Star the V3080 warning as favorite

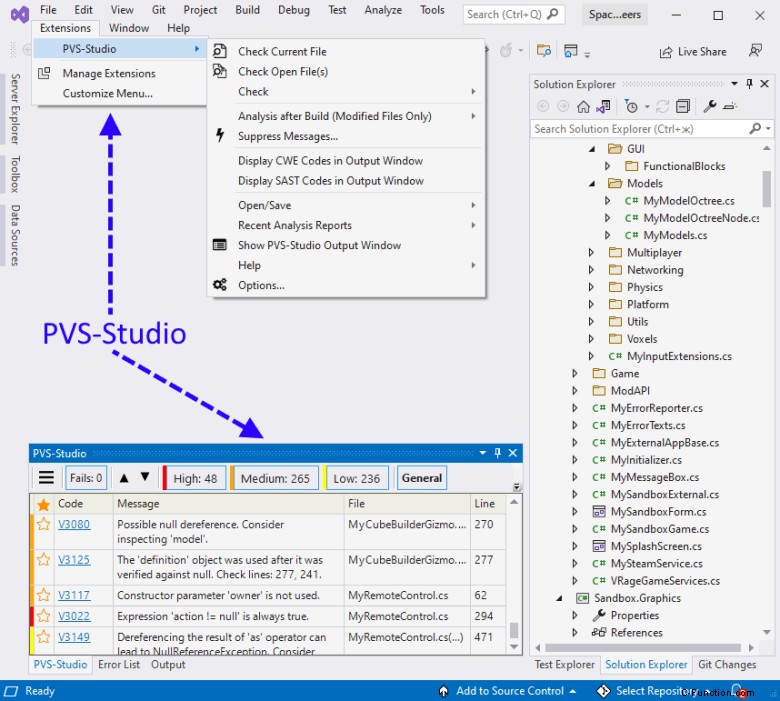coord(44,524)
